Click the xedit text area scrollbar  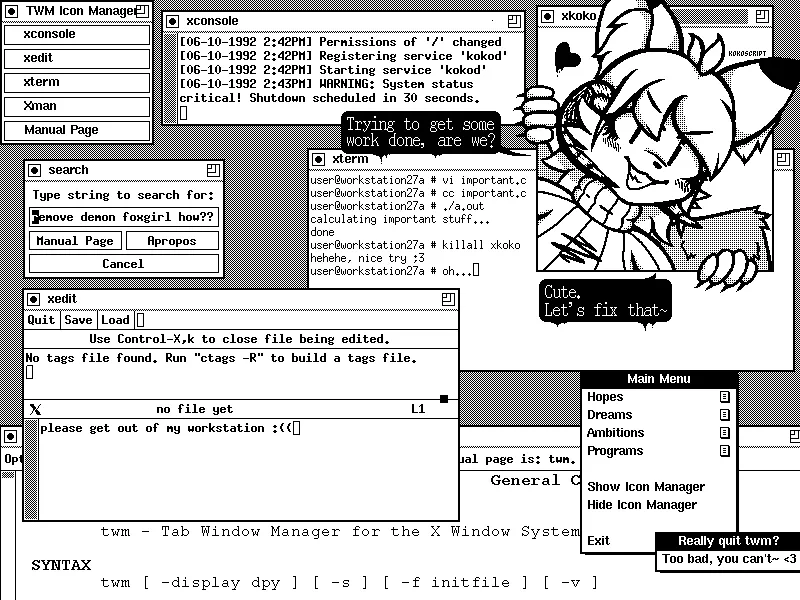tap(31, 470)
